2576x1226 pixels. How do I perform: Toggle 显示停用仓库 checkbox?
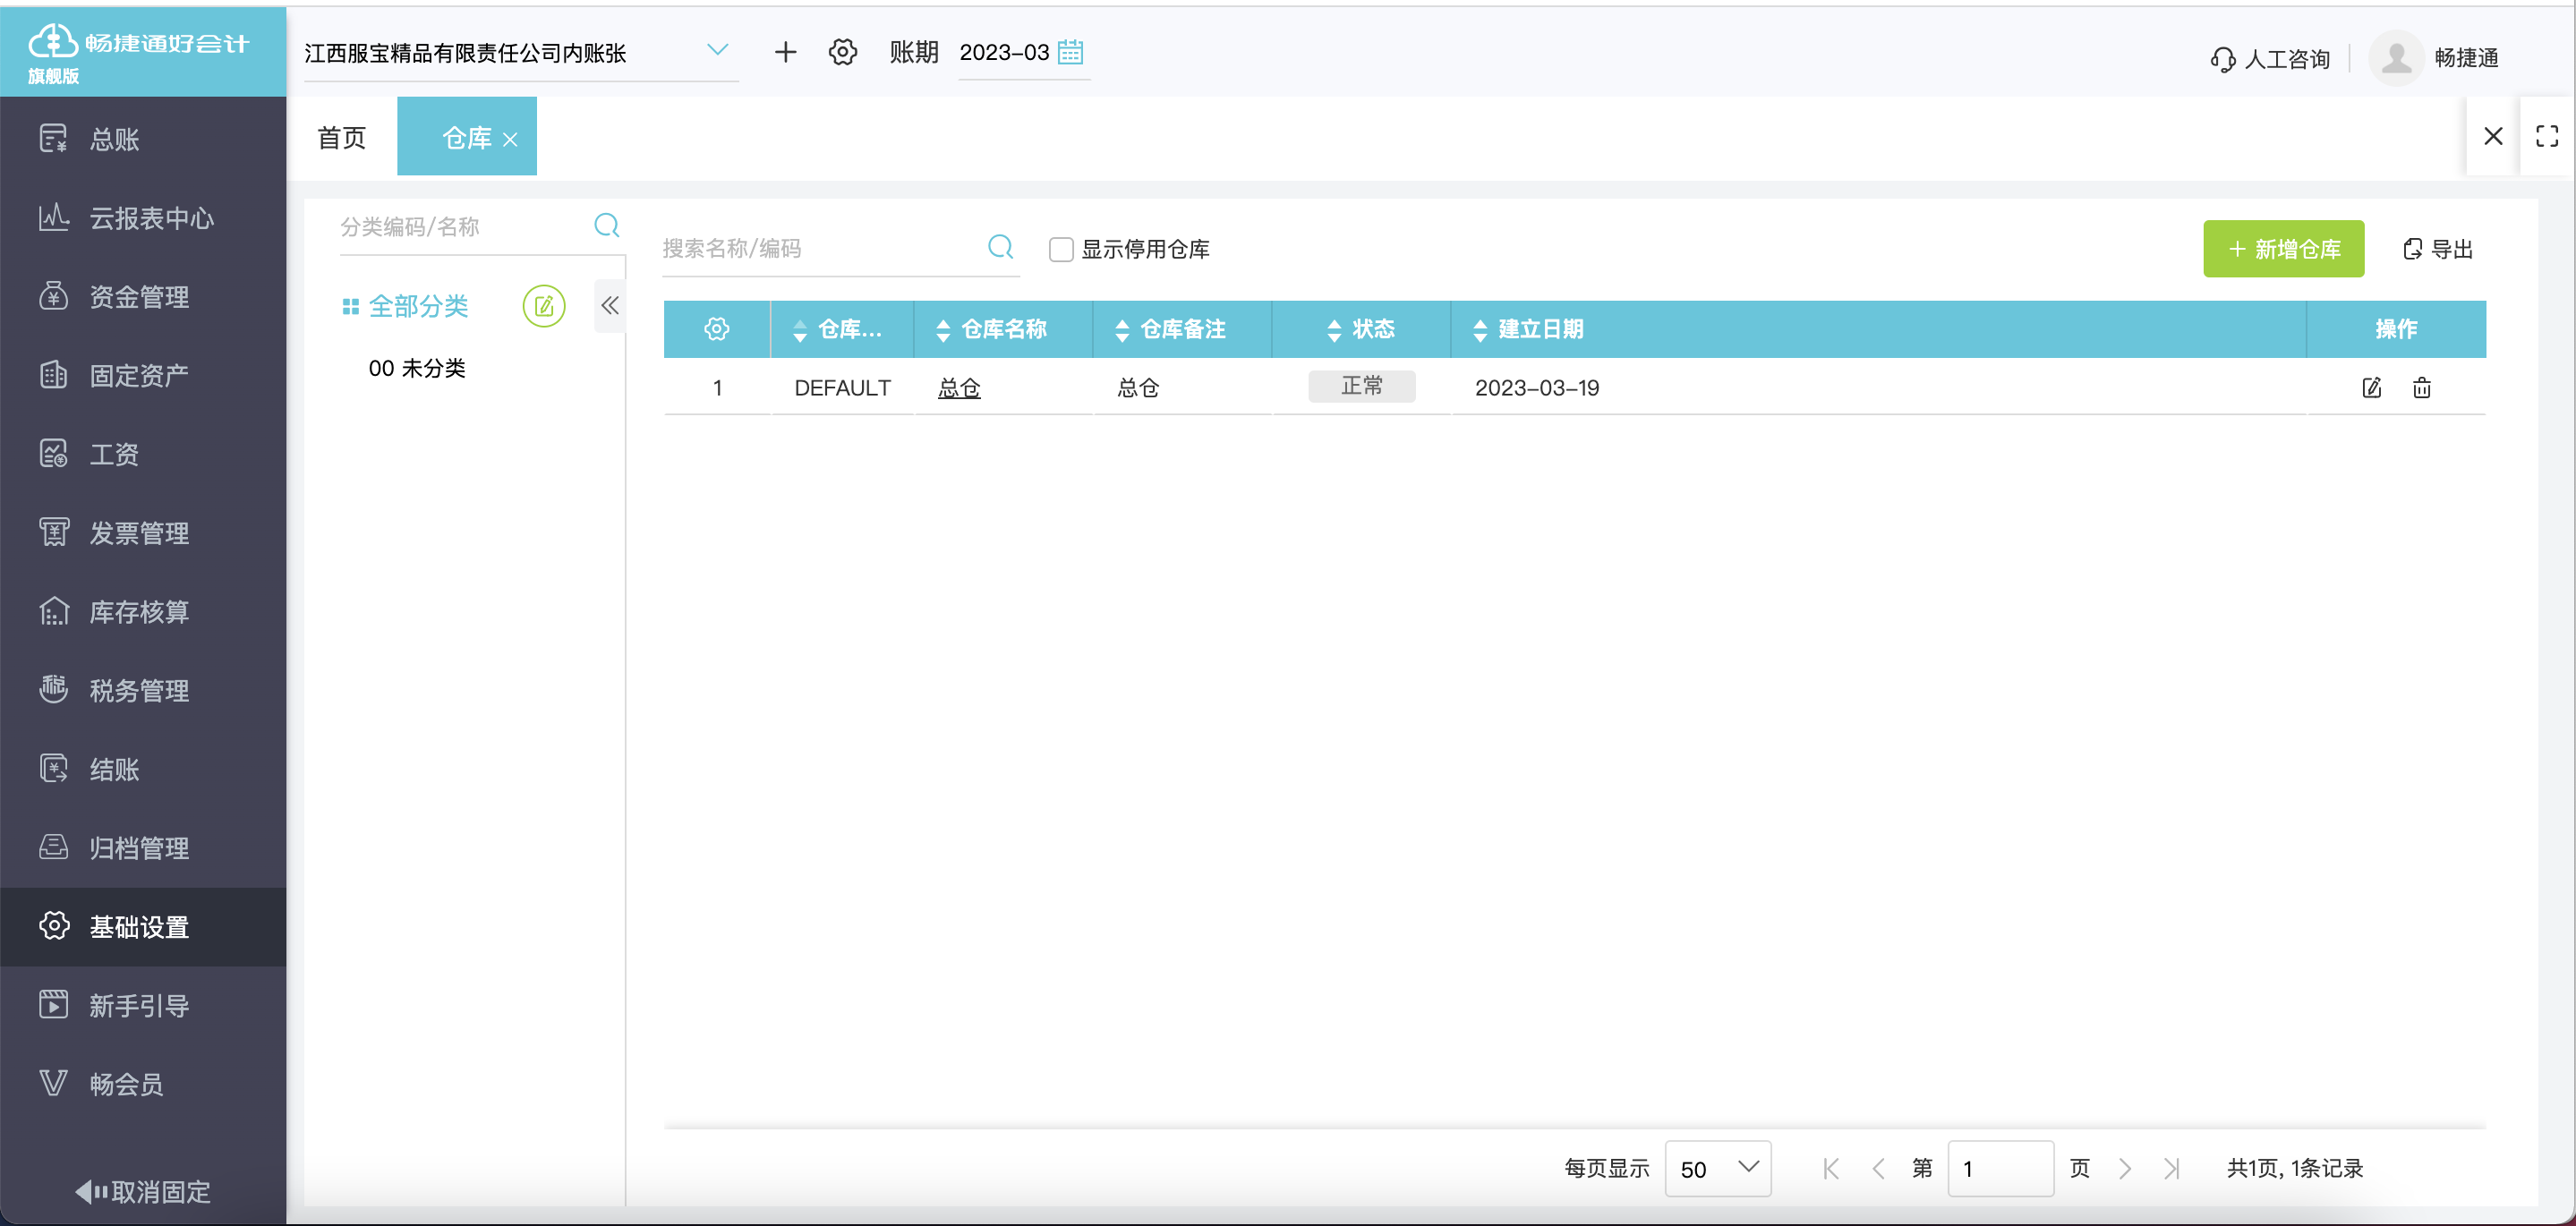tap(1060, 250)
